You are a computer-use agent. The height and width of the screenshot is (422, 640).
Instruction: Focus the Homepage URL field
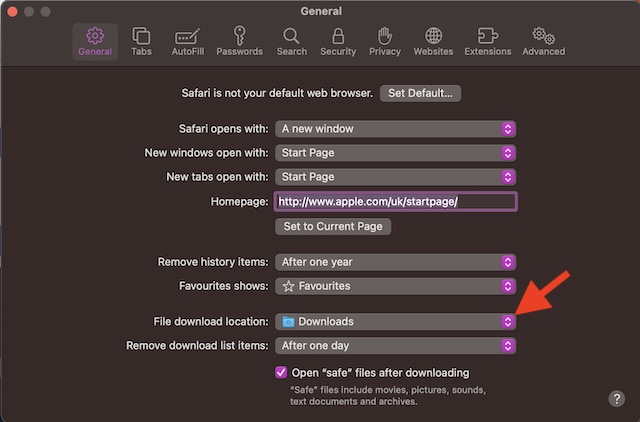pyautogui.click(x=396, y=202)
